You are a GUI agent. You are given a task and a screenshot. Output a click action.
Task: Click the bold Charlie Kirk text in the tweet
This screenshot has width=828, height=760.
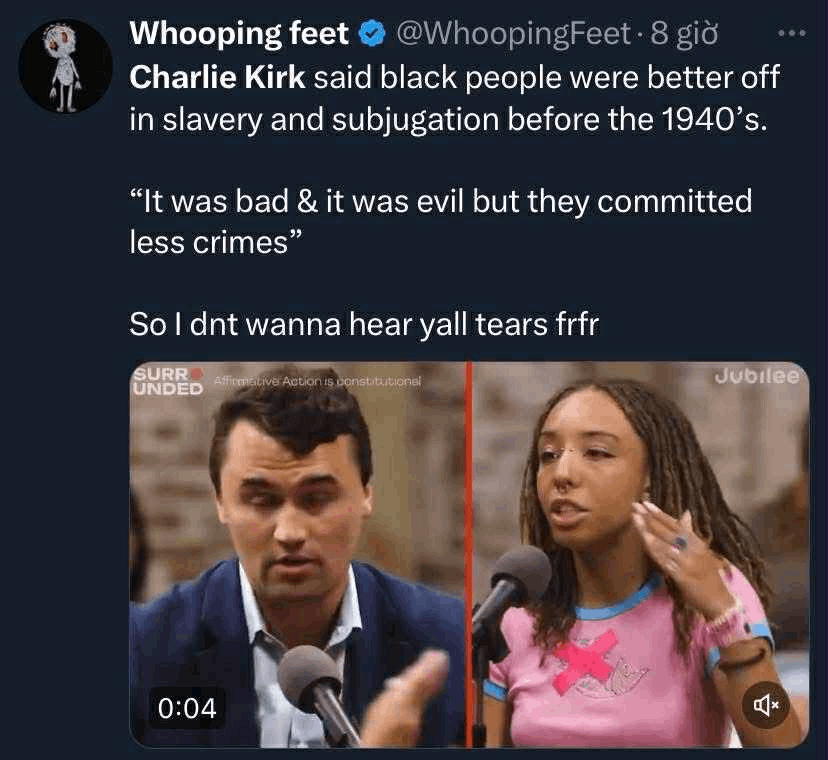[217, 78]
